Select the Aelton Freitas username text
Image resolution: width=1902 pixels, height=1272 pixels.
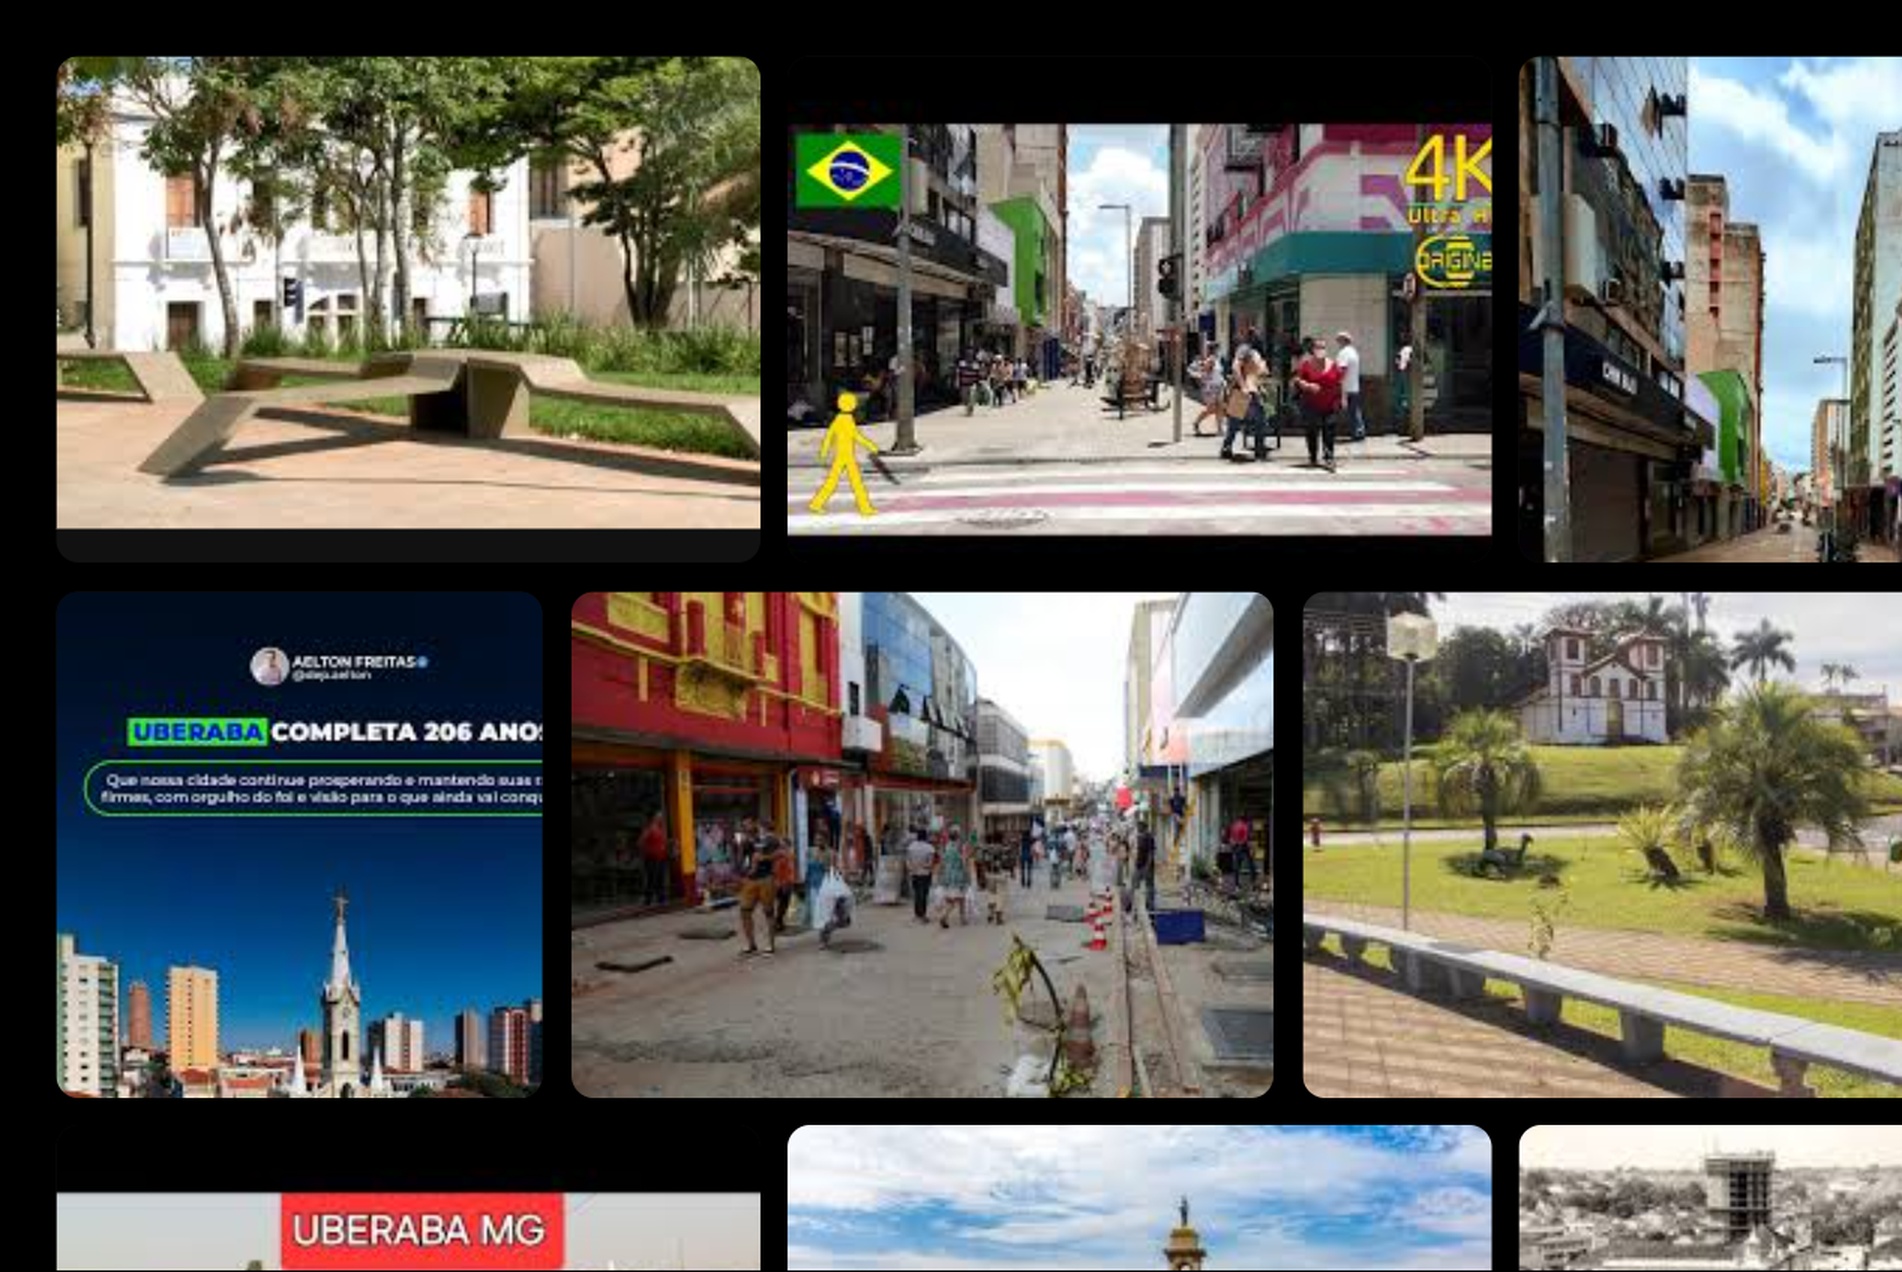pos(352,662)
